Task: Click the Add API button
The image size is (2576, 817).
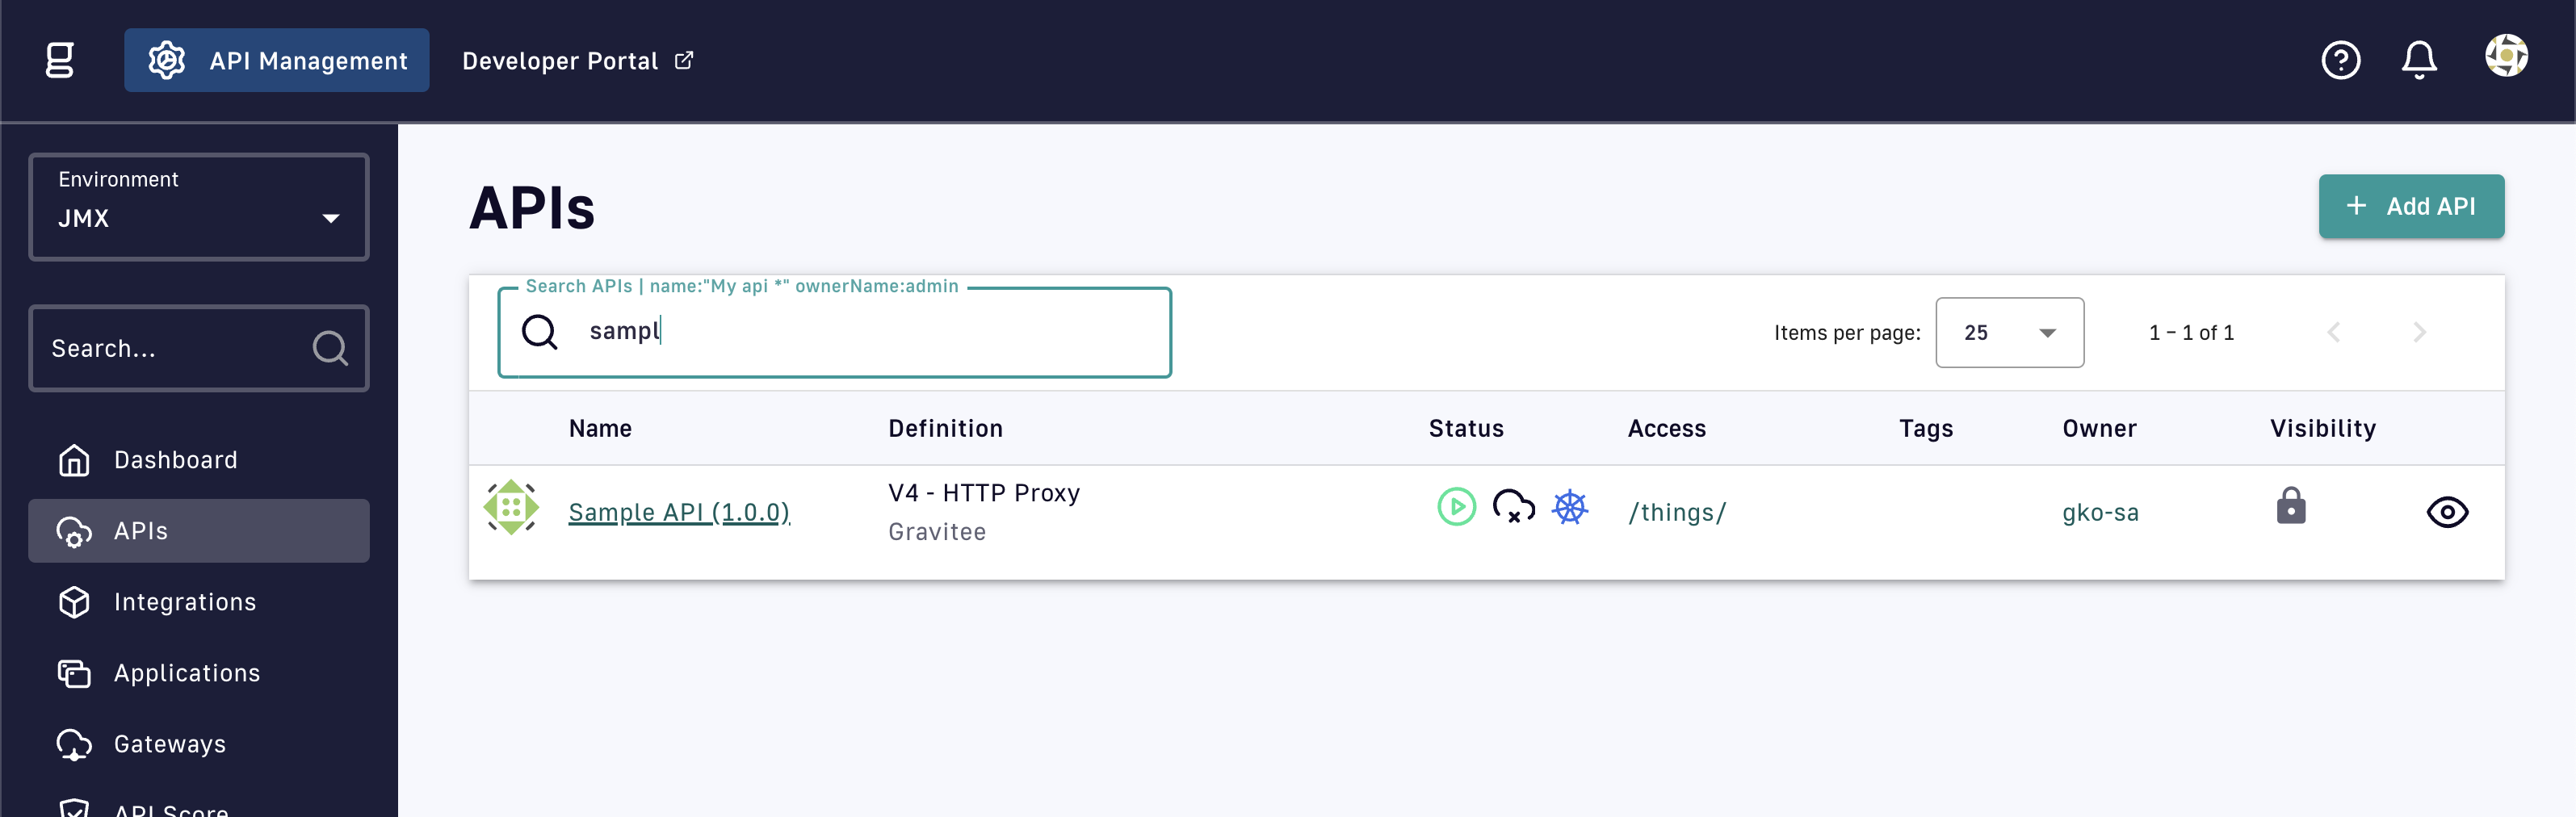Action: click(2411, 206)
